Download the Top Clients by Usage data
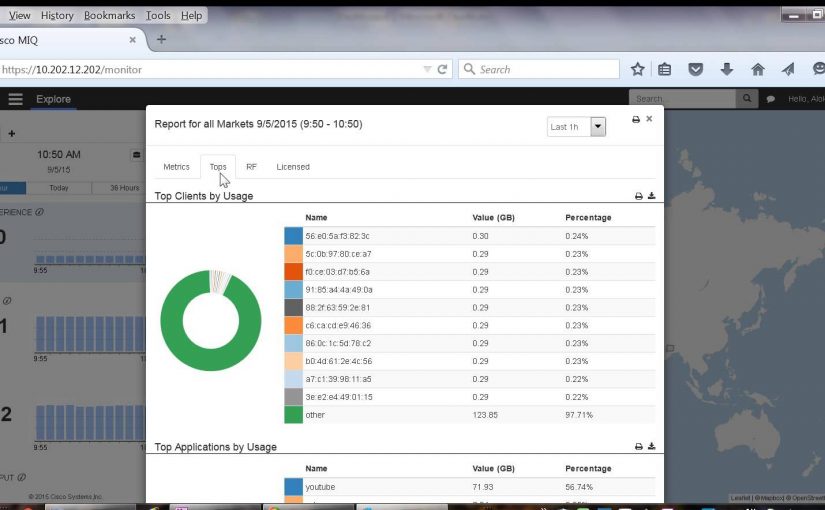Image resolution: width=825 pixels, height=510 pixels. [652, 196]
